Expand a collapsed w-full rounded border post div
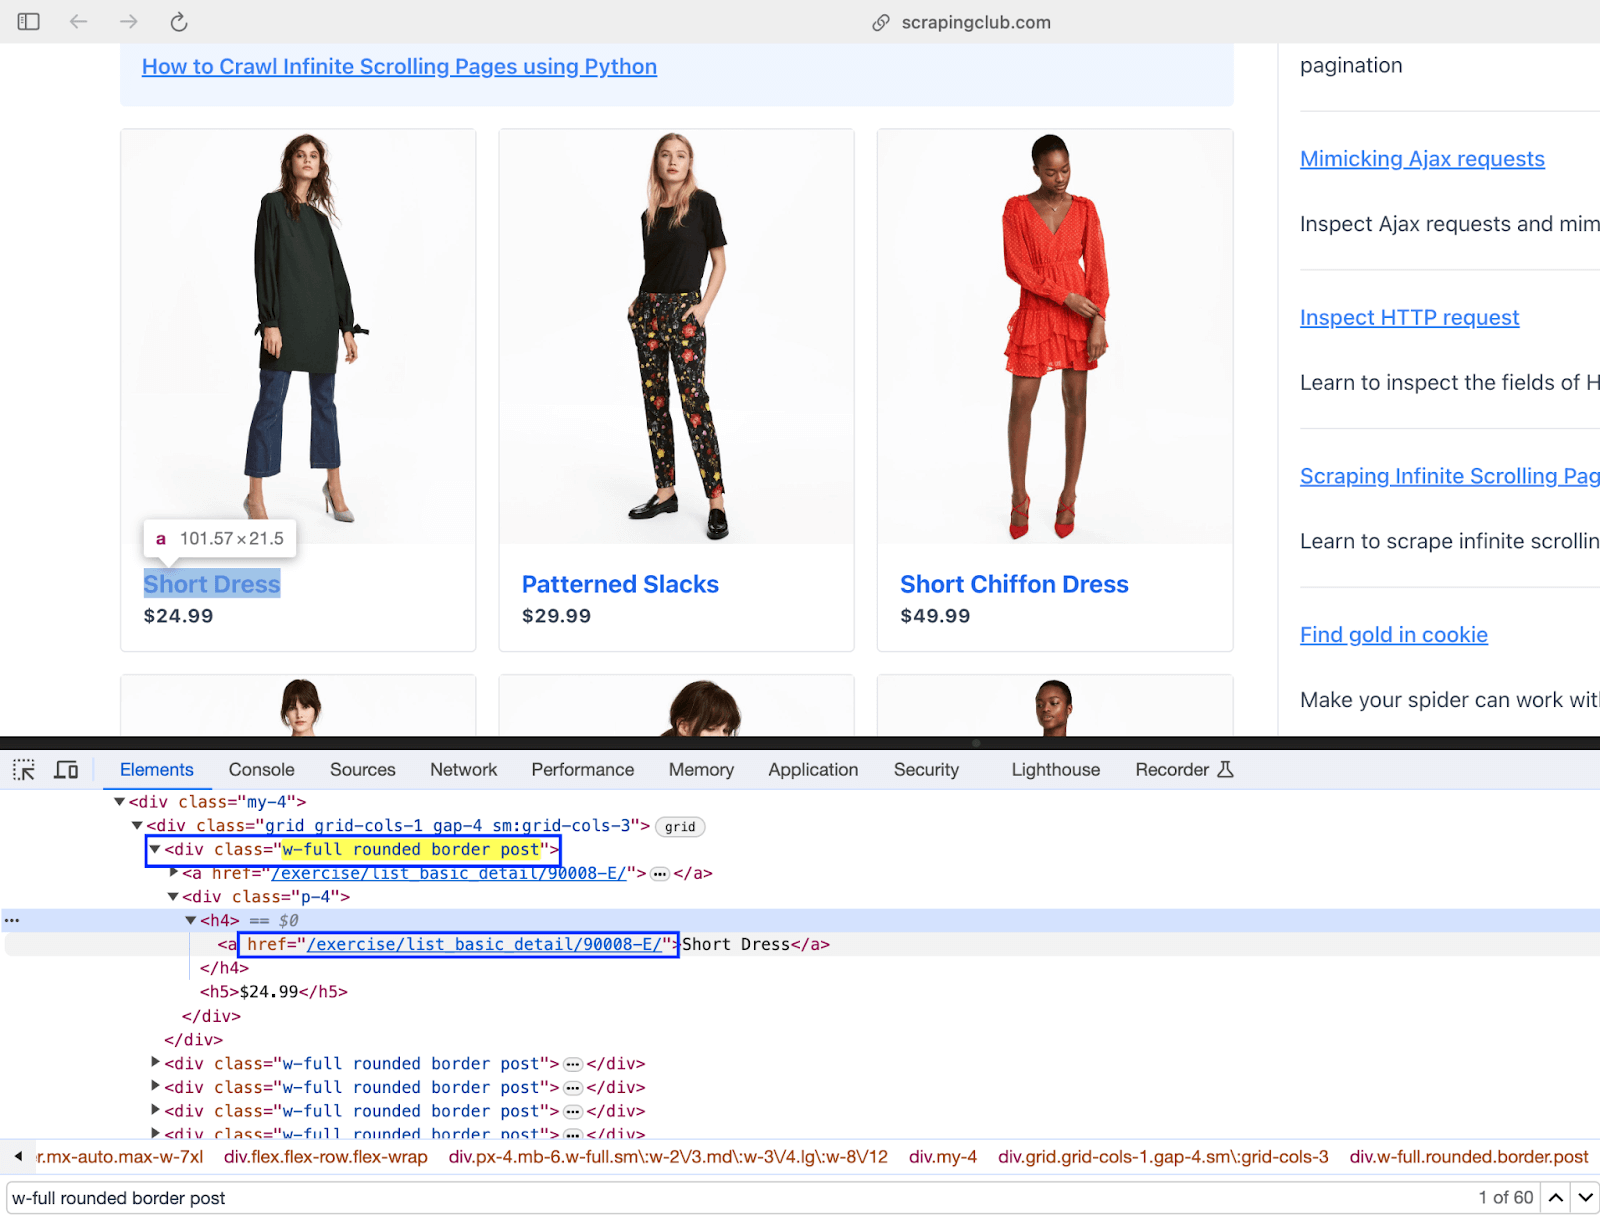Viewport: 1600px width, 1215px height. (x=156, y=1063)
